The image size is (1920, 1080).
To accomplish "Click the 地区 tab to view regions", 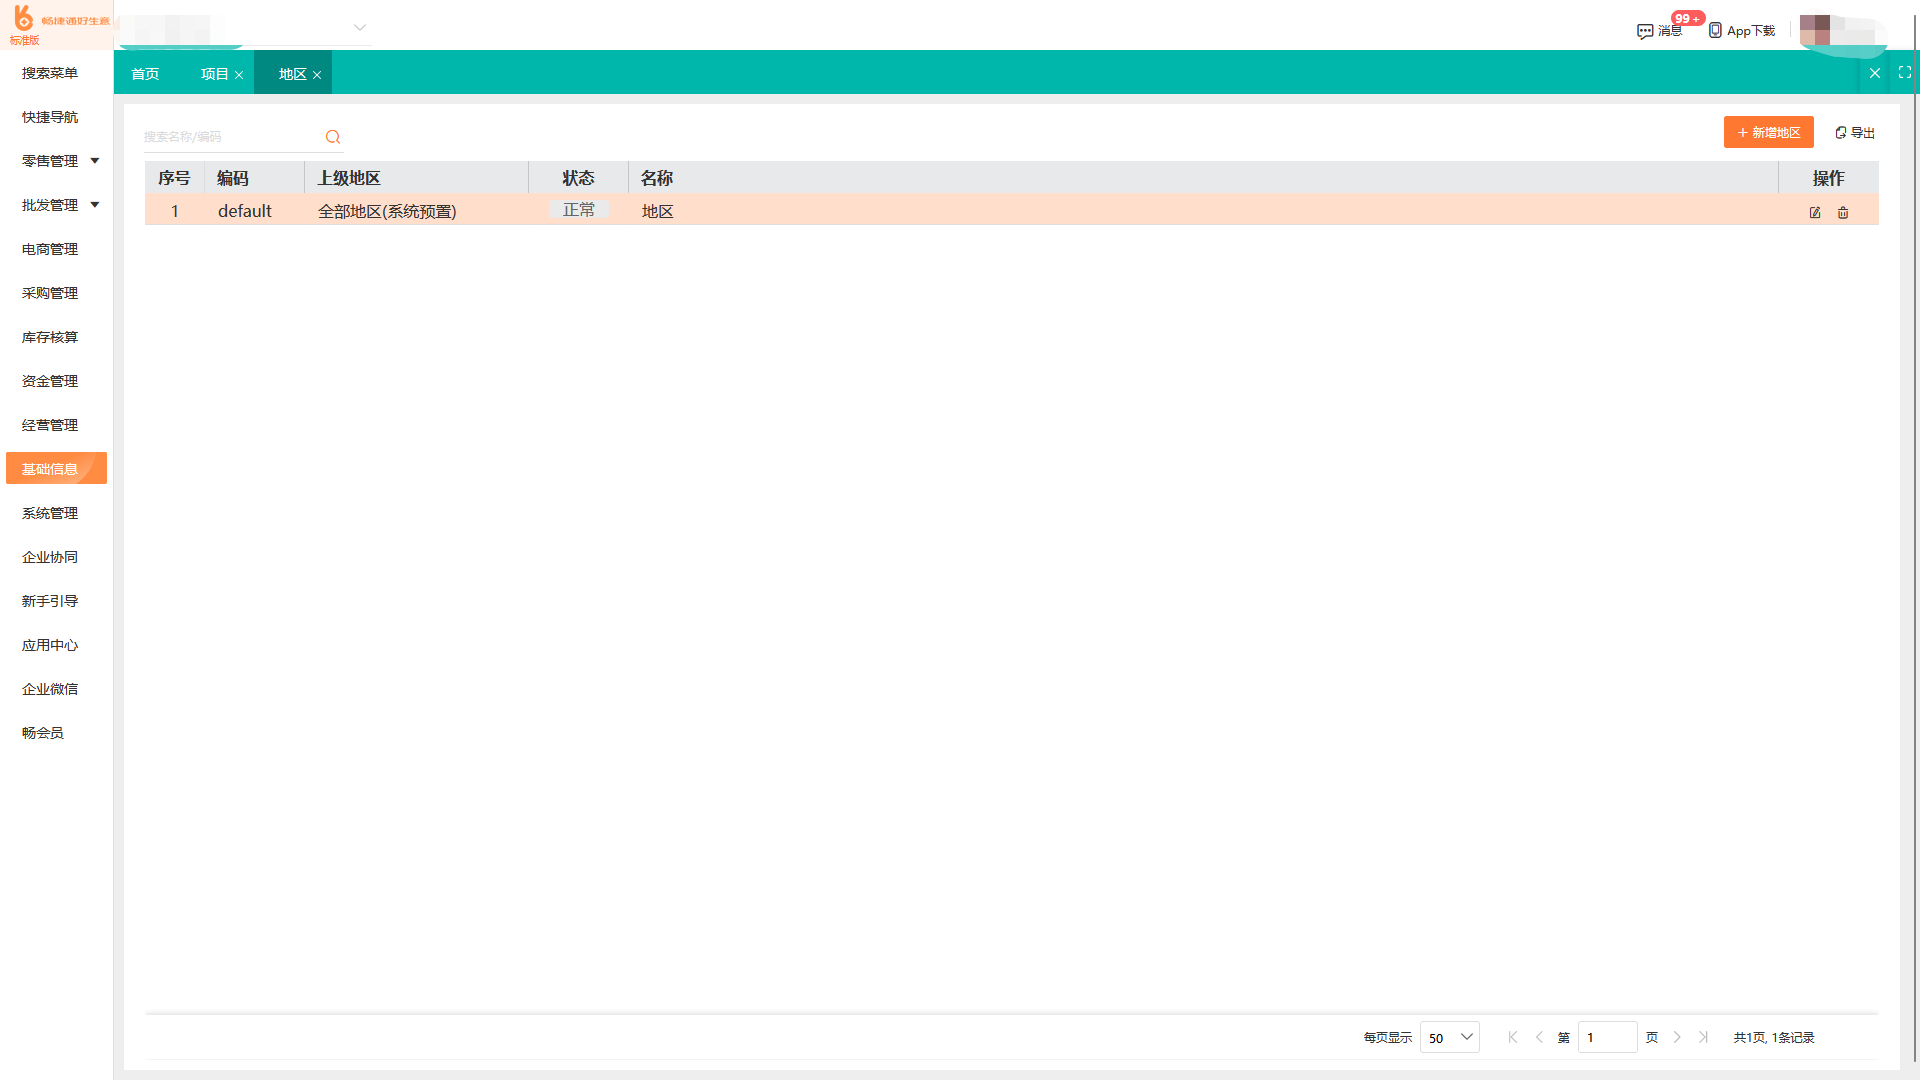I will click(x=290, y=73).
